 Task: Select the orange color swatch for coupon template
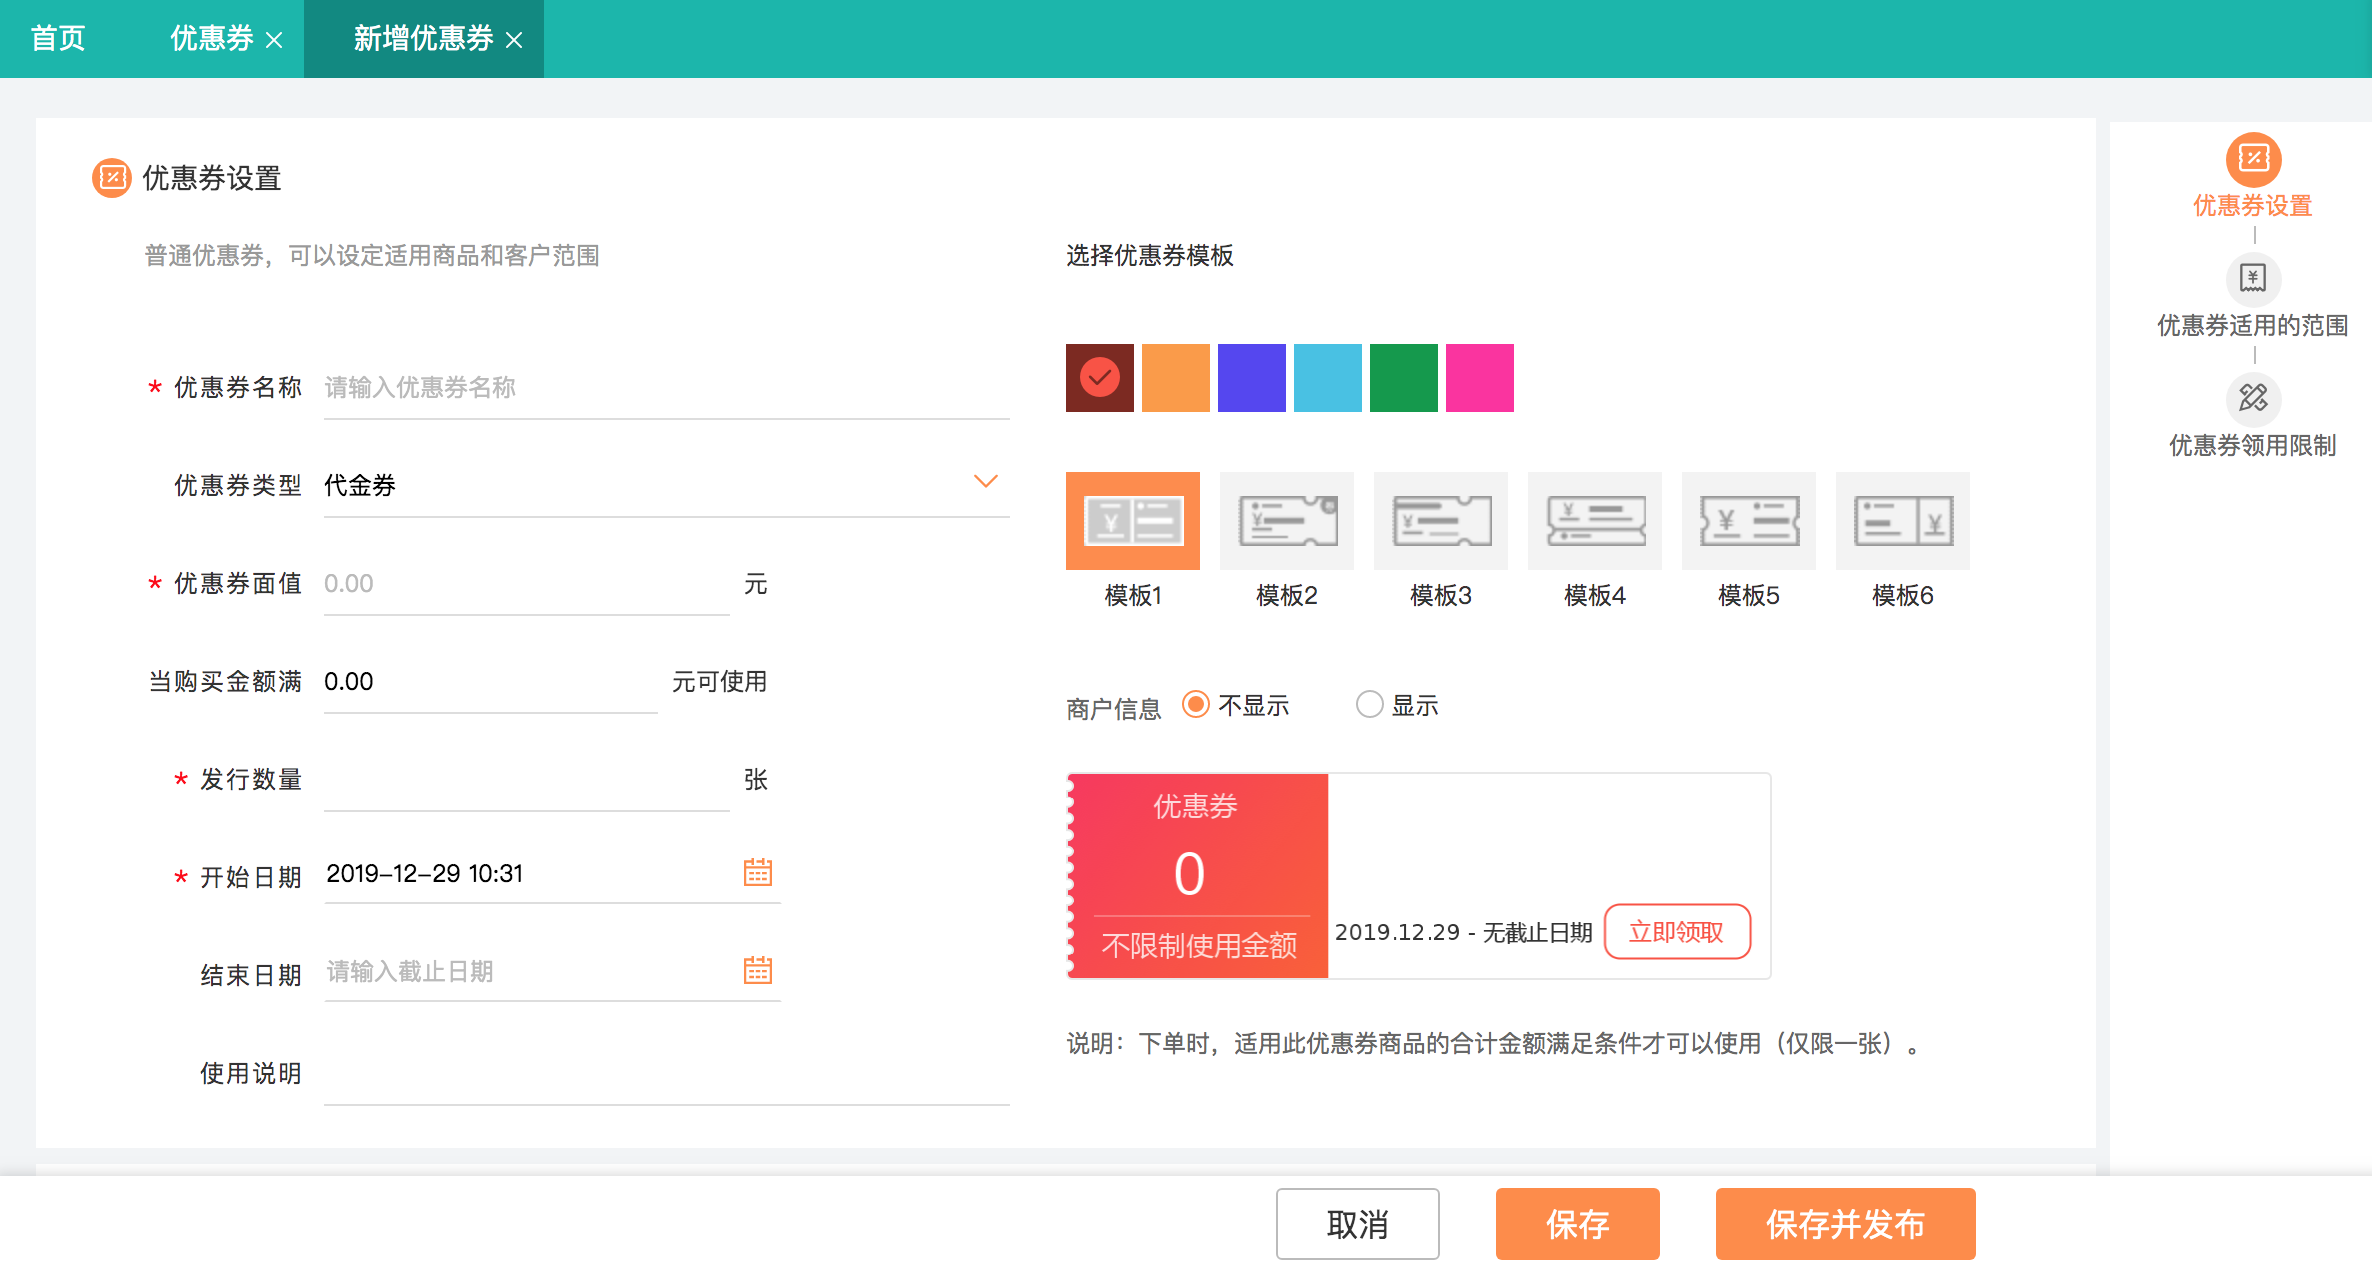[x=1177, y=377]
